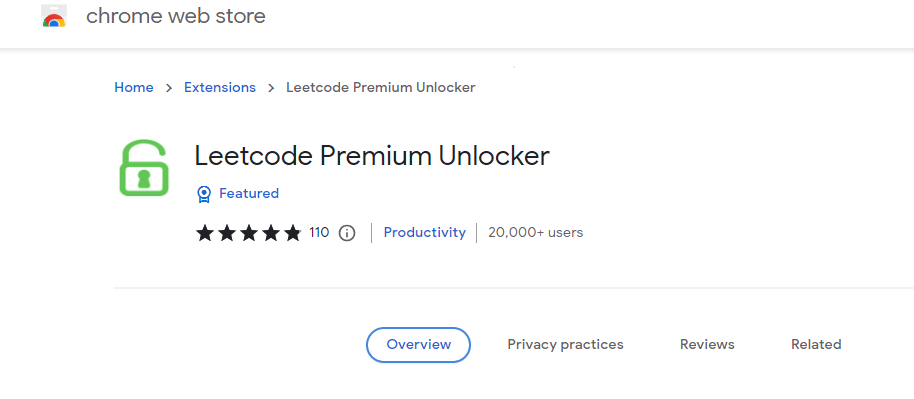Open the Productivity category link

click(424, 233)
